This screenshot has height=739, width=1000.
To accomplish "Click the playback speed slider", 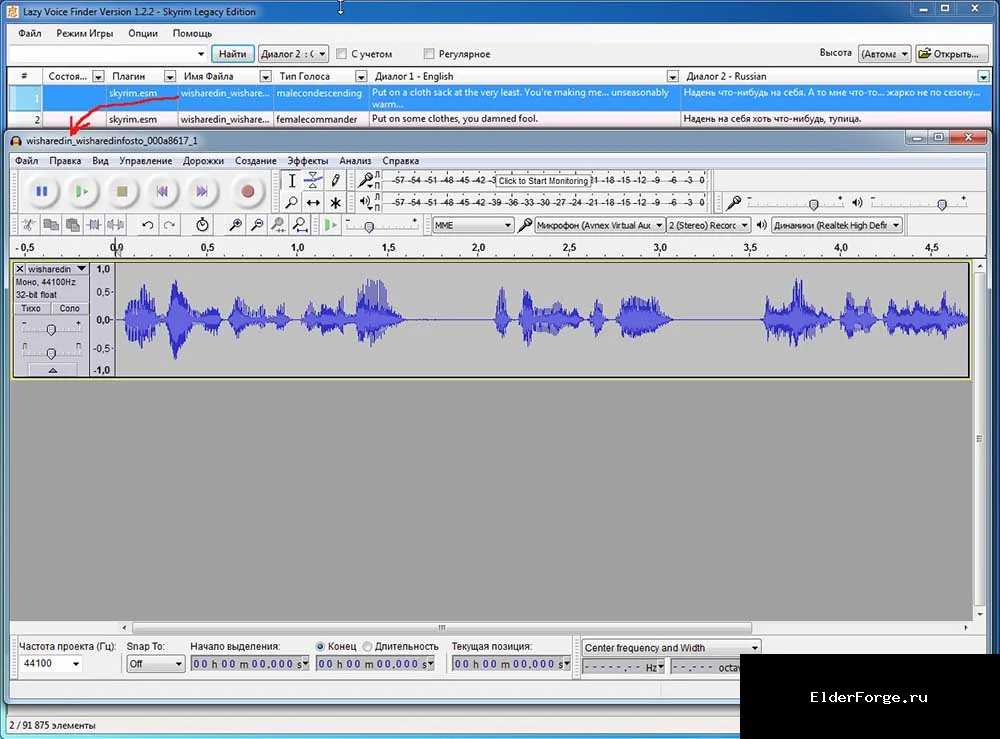I will (x=370, y=226).
